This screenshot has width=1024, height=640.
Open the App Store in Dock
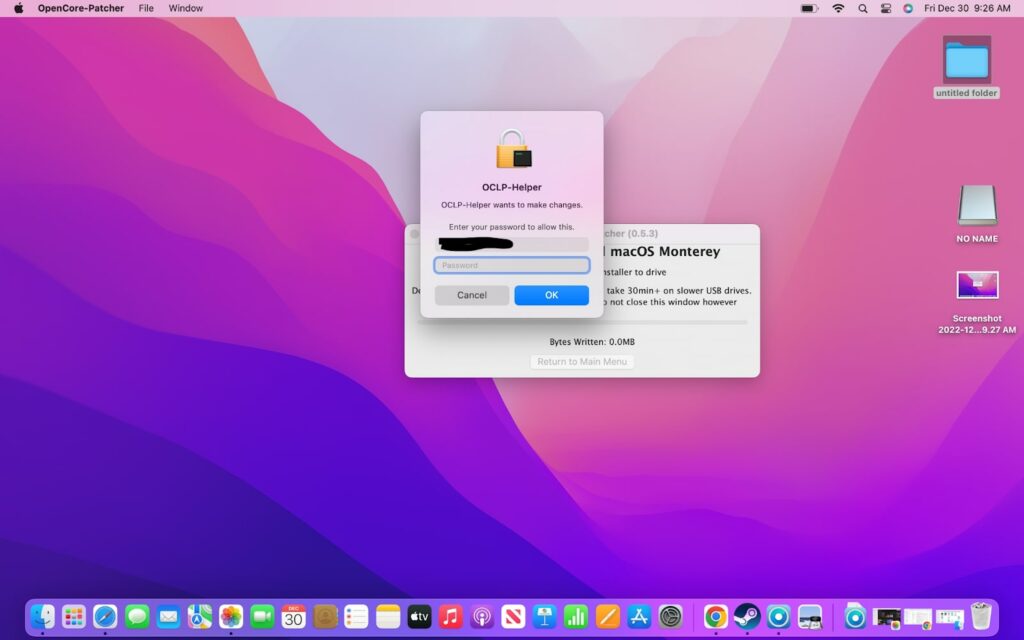[x=639, y=616]
